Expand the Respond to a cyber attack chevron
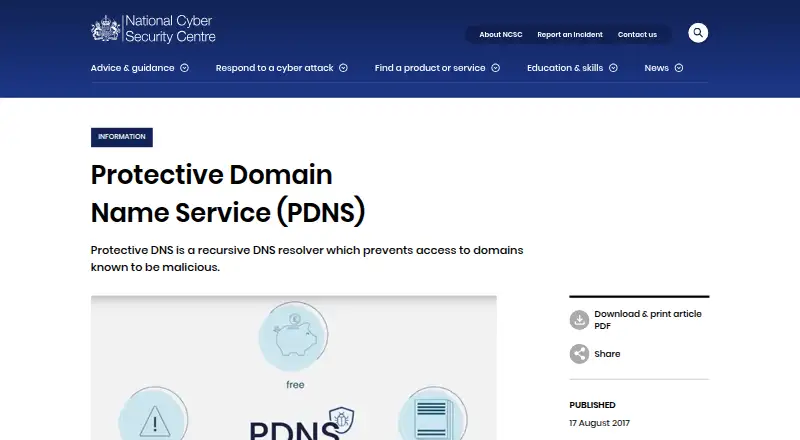The height and width of the screenshot is (440, 800). click(343, 68)
